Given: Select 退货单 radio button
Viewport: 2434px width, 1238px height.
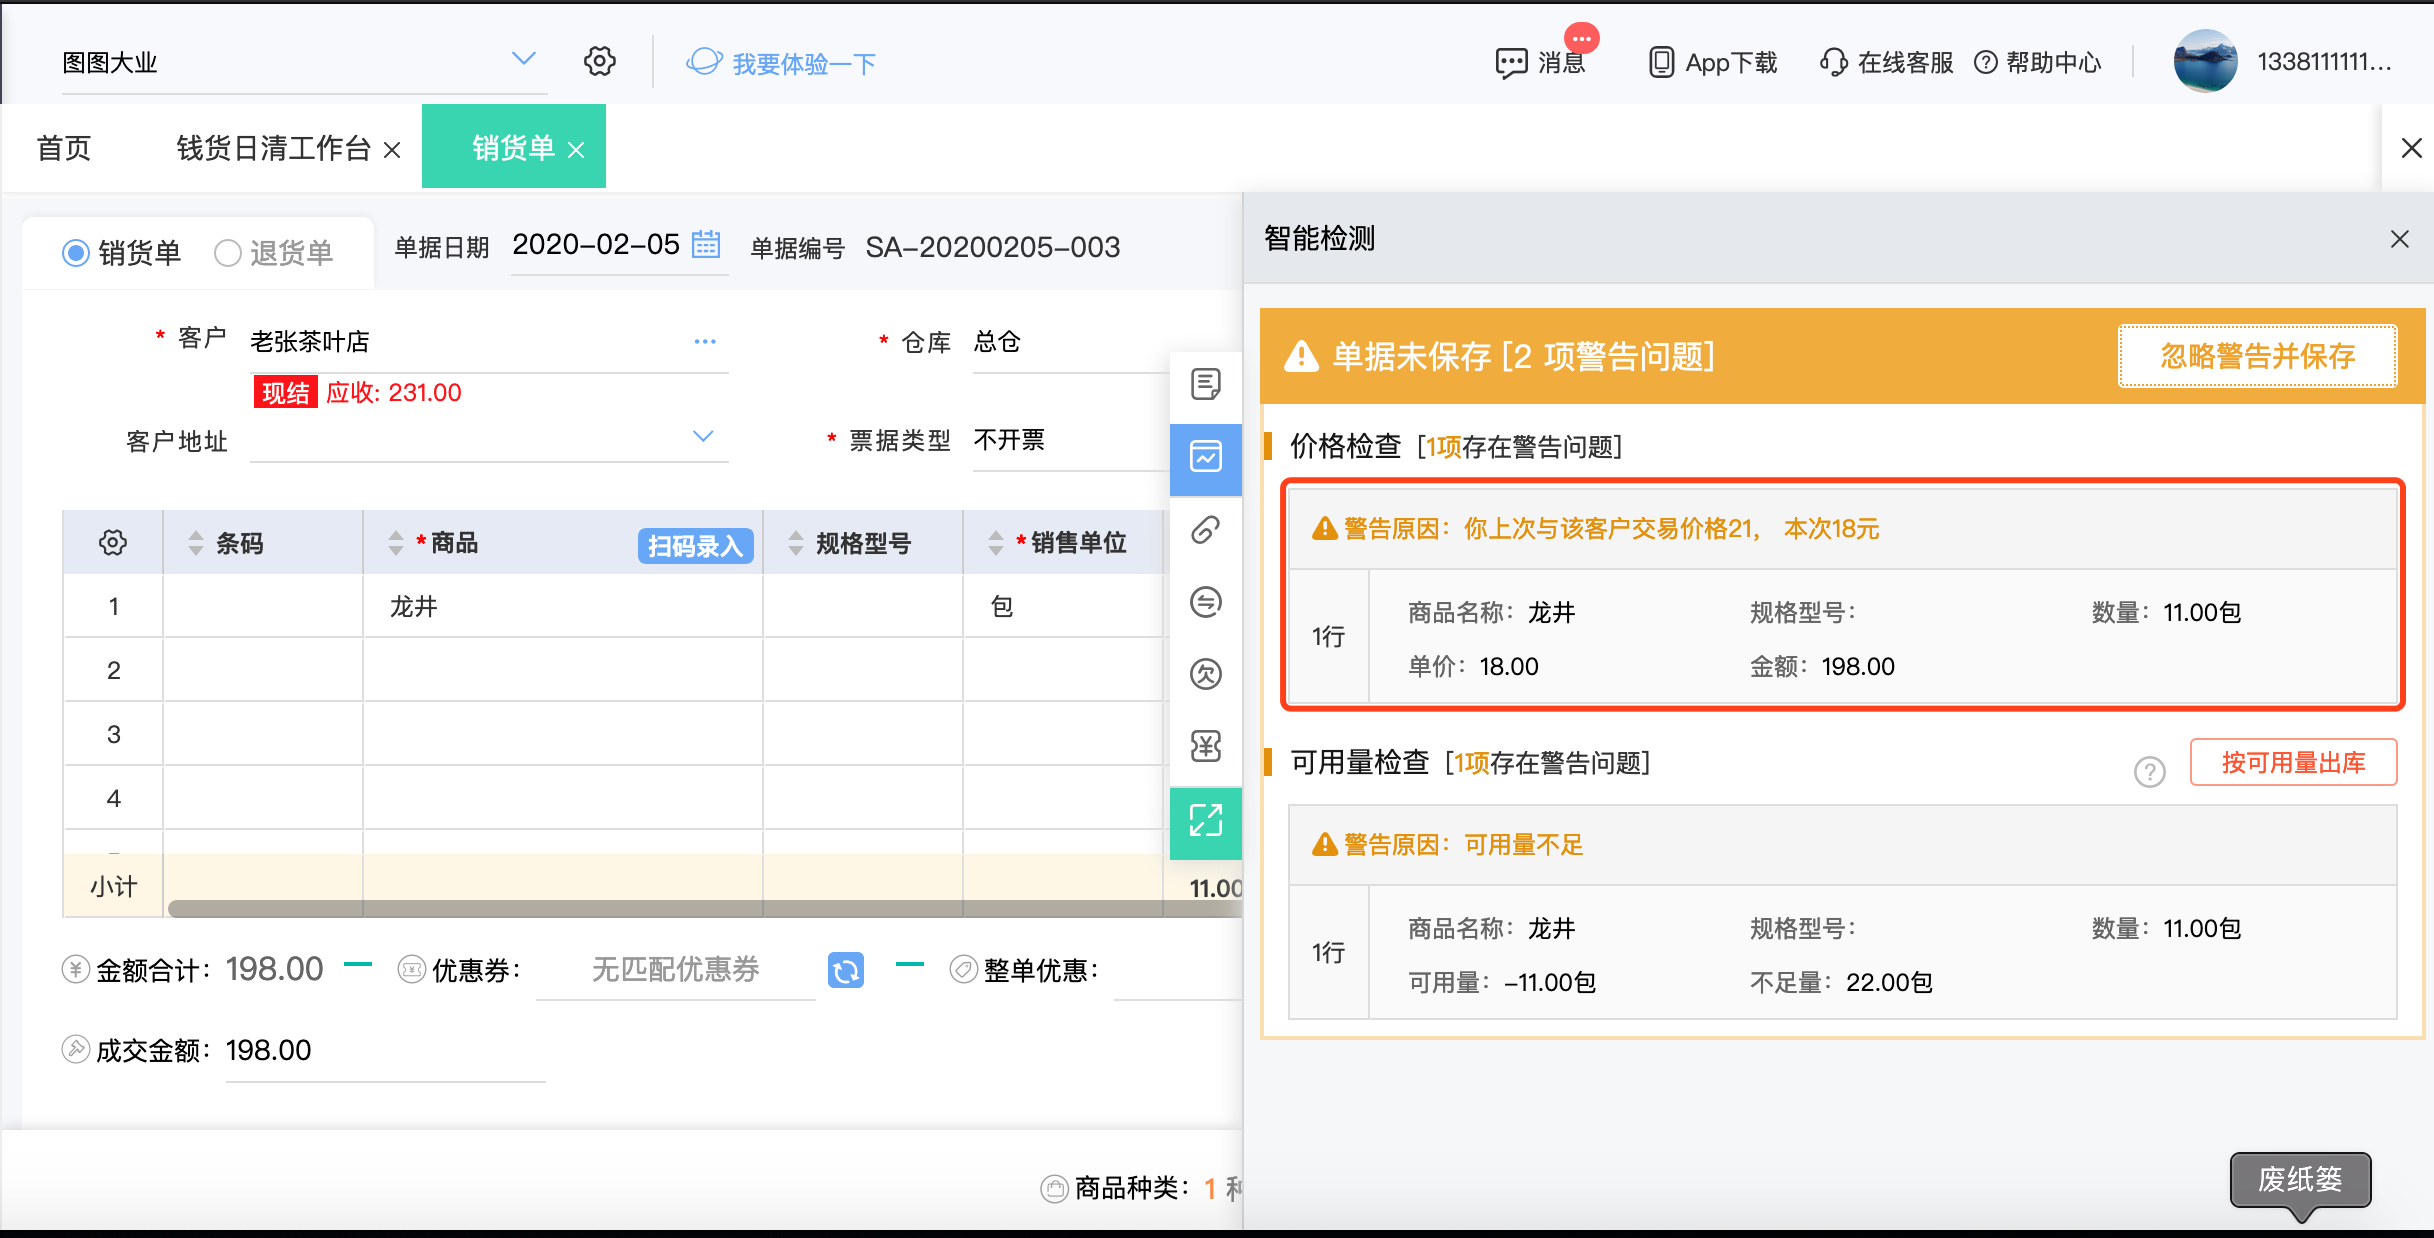Looking at the screenshot, I should (227, 246).
